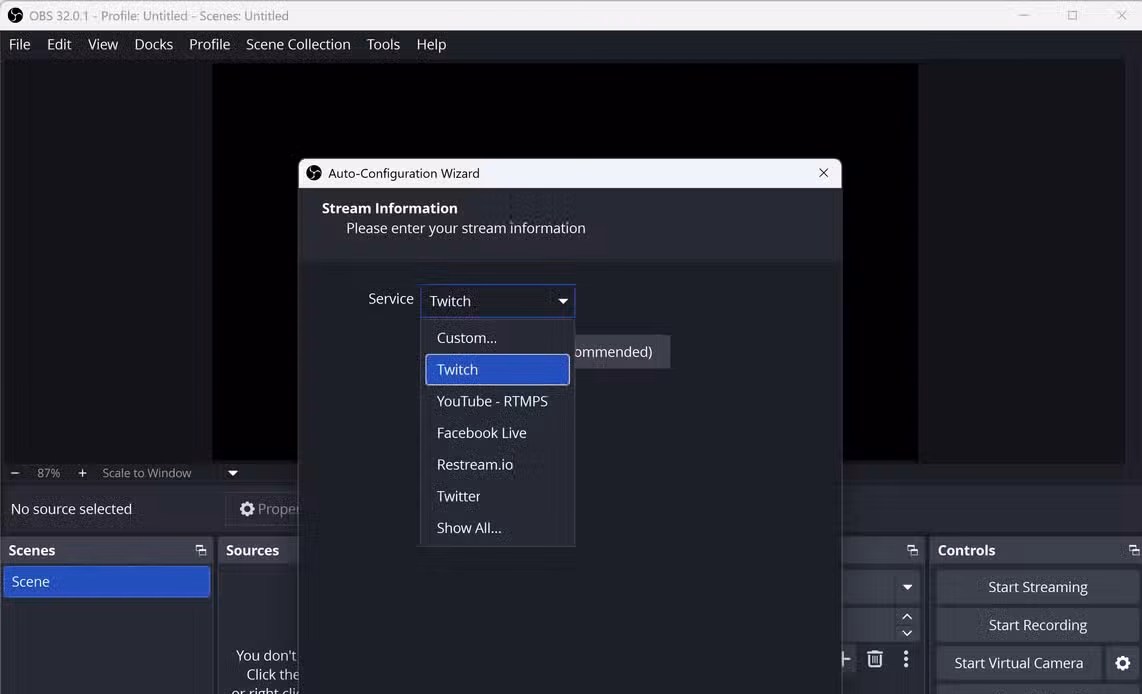Viewport: 1142px width, 694px height.
Task: Pop out the dock left of Controls
Action: [x=912, y=551]
